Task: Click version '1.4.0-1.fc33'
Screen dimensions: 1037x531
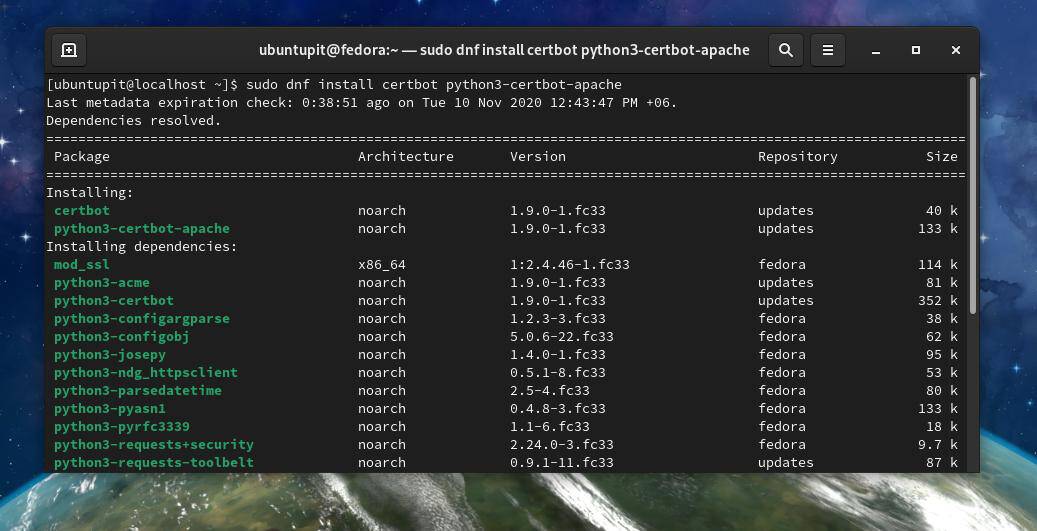Action: pos(558,354)
